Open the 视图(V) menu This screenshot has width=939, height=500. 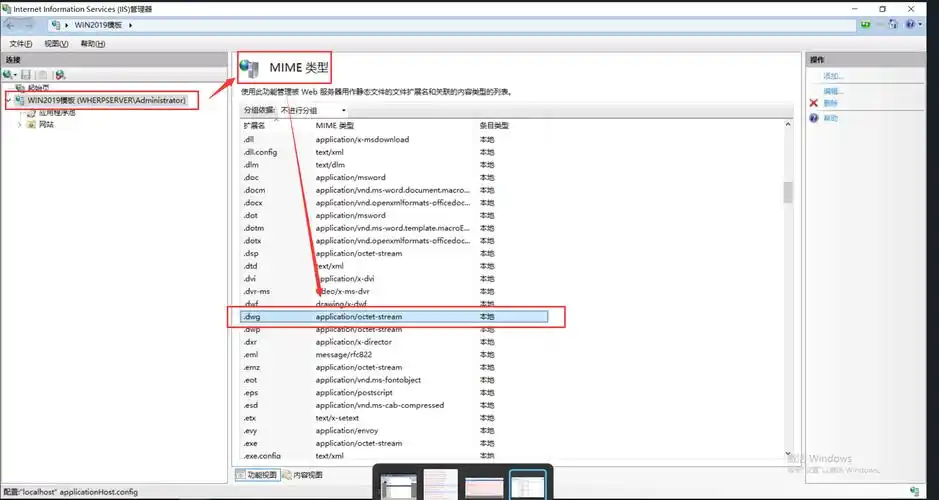tap(56, 44)
